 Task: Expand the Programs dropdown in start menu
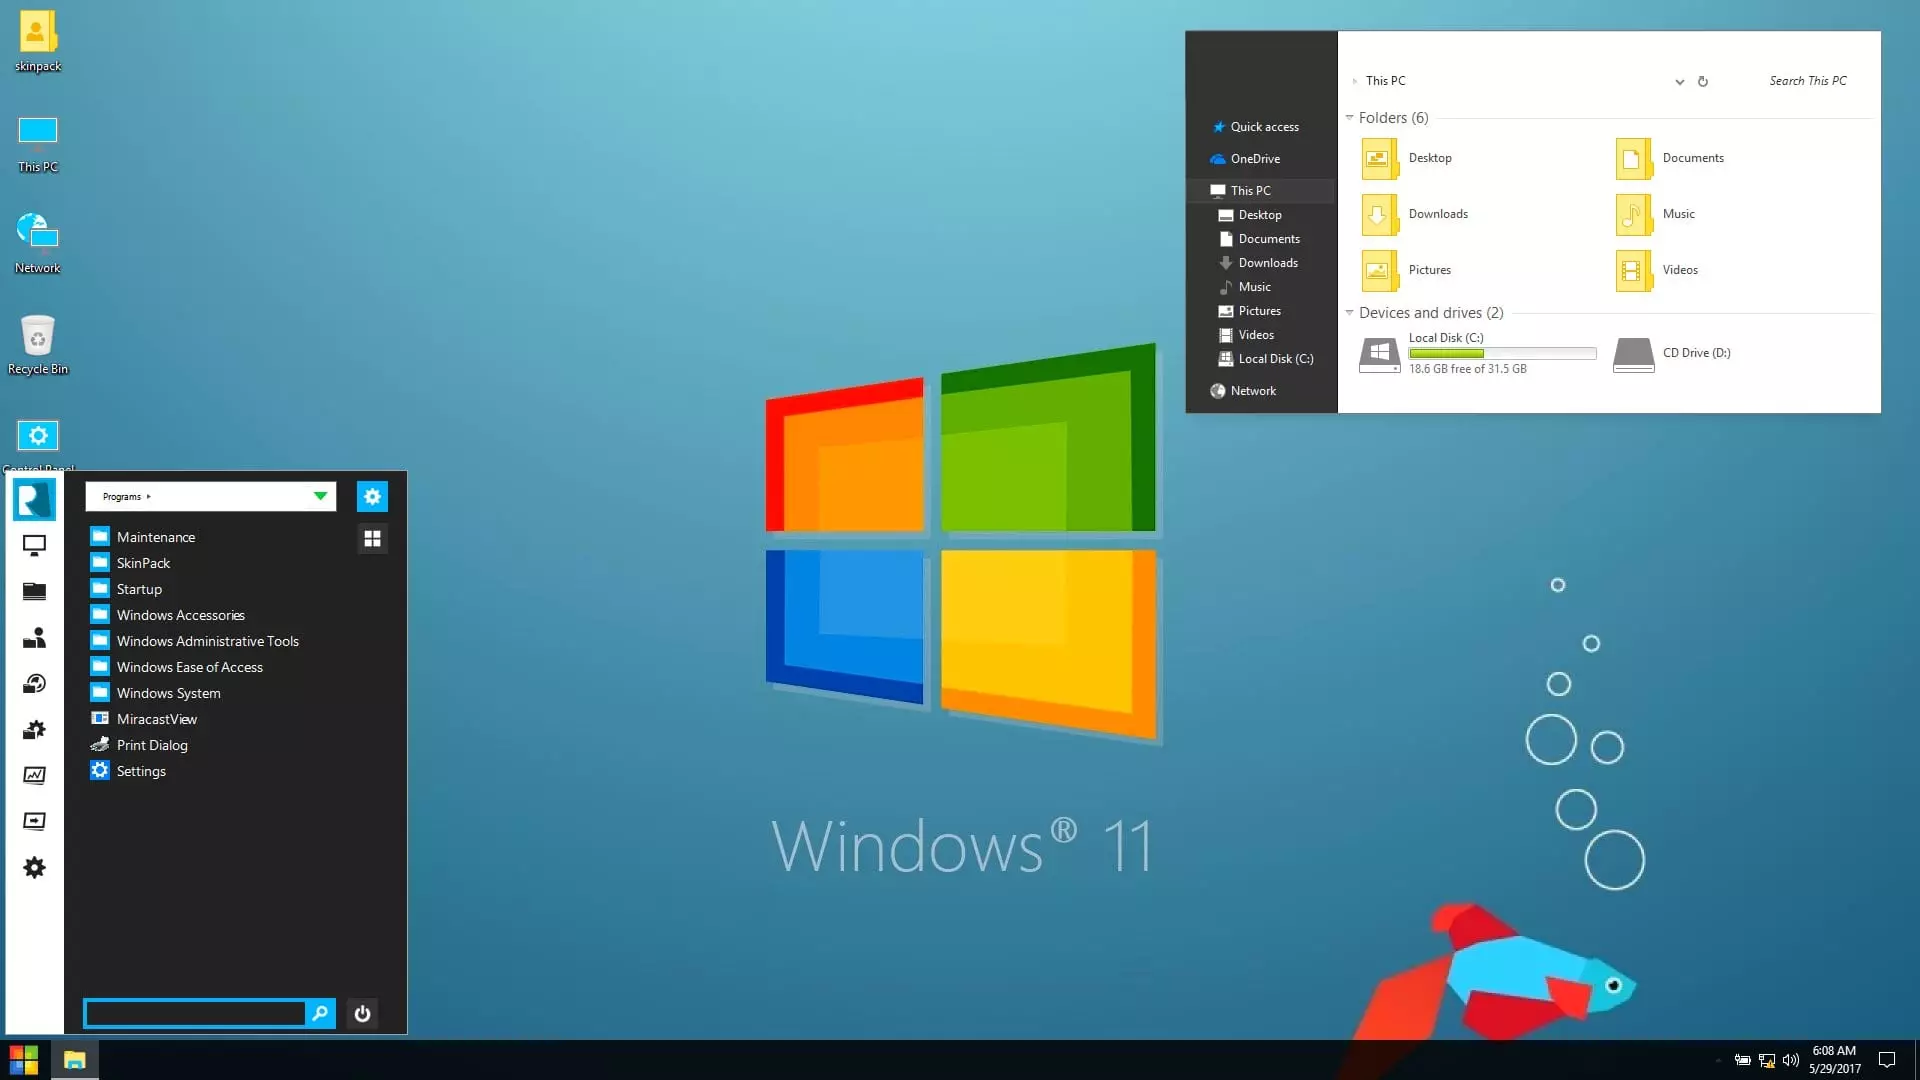coord(320,496)
